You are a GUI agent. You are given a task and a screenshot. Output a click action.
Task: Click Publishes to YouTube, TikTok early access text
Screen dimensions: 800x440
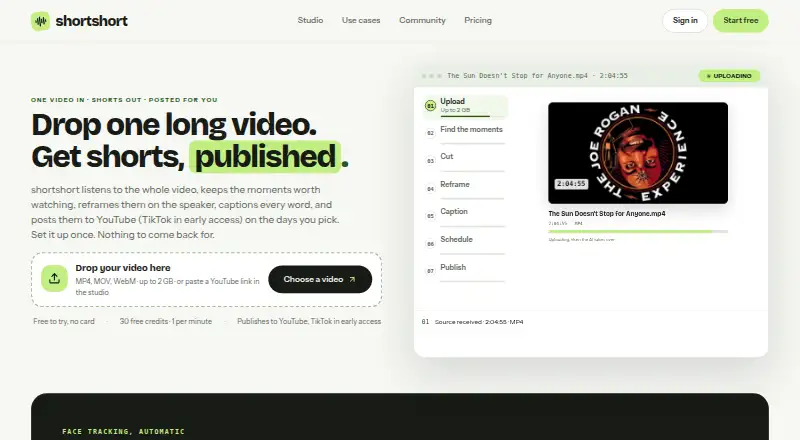(309, 322)
